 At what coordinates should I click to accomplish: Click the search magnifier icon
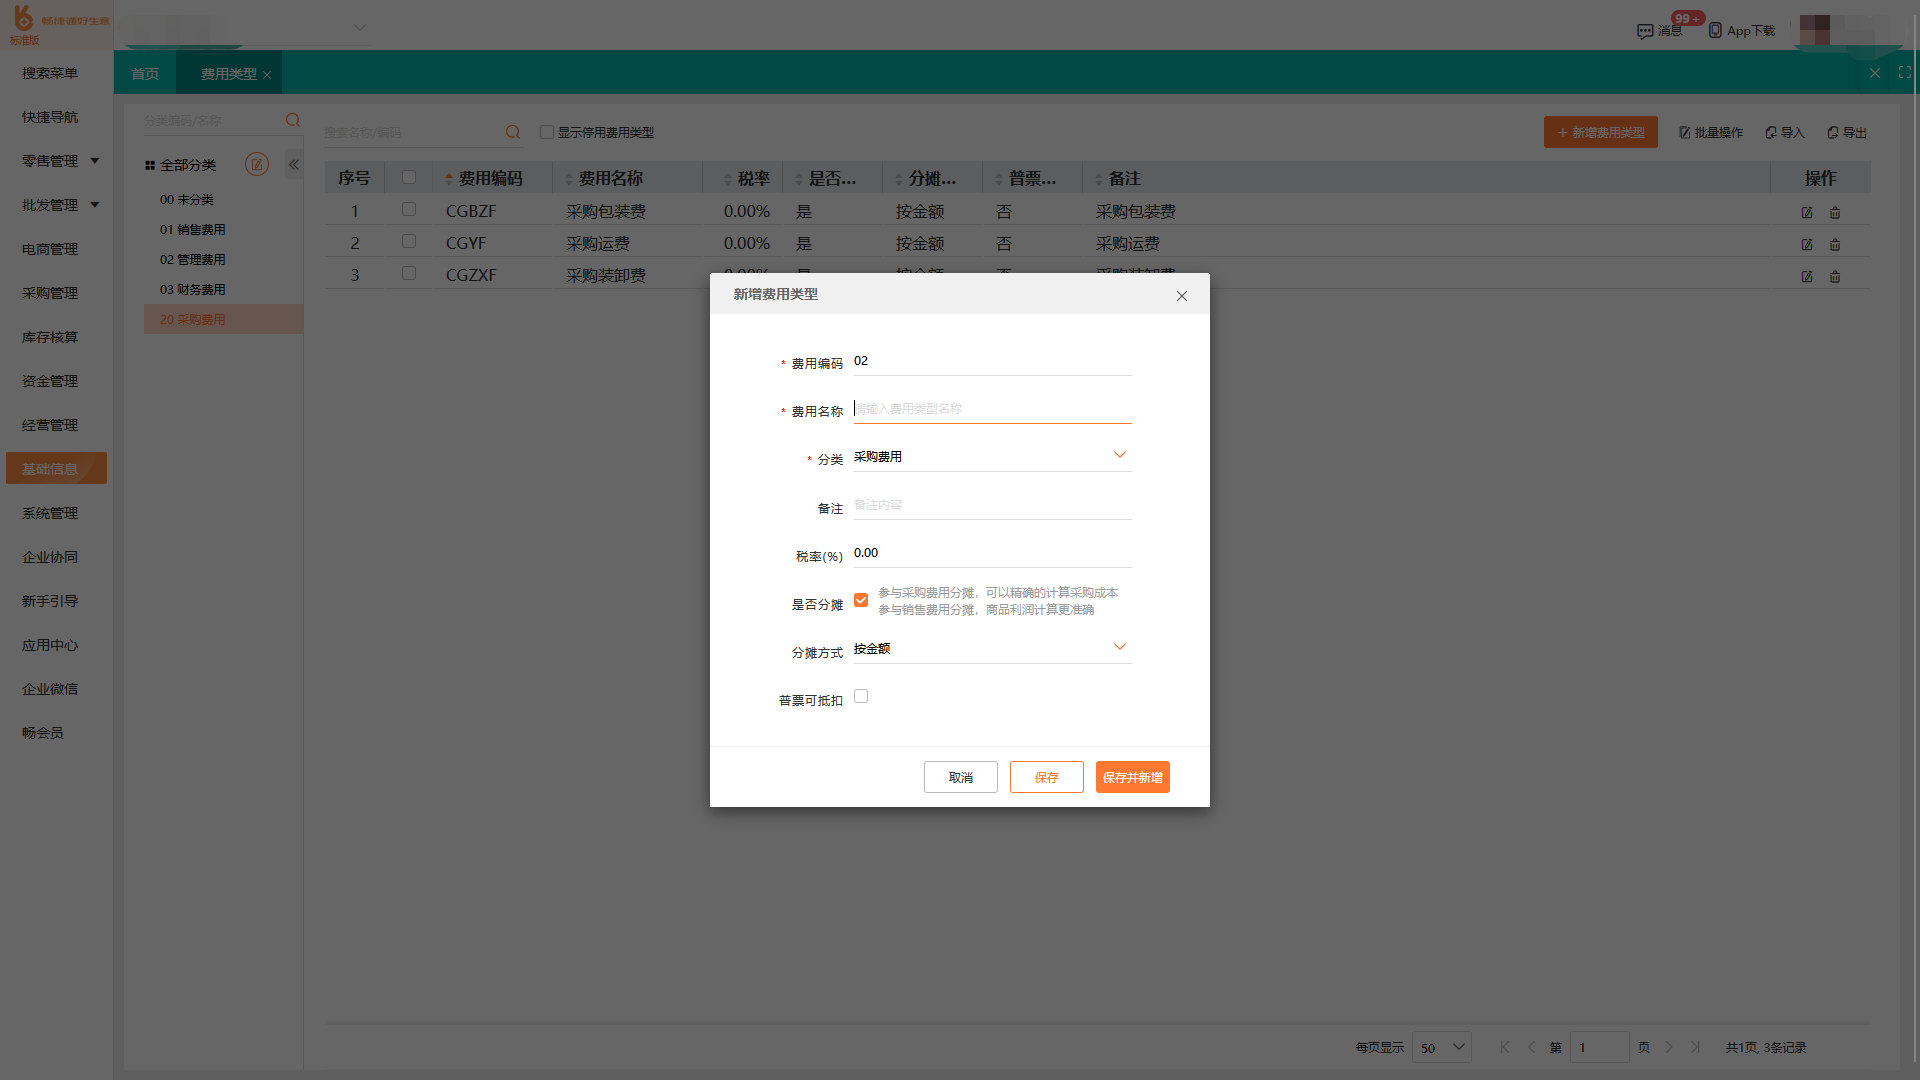(294, 121)
